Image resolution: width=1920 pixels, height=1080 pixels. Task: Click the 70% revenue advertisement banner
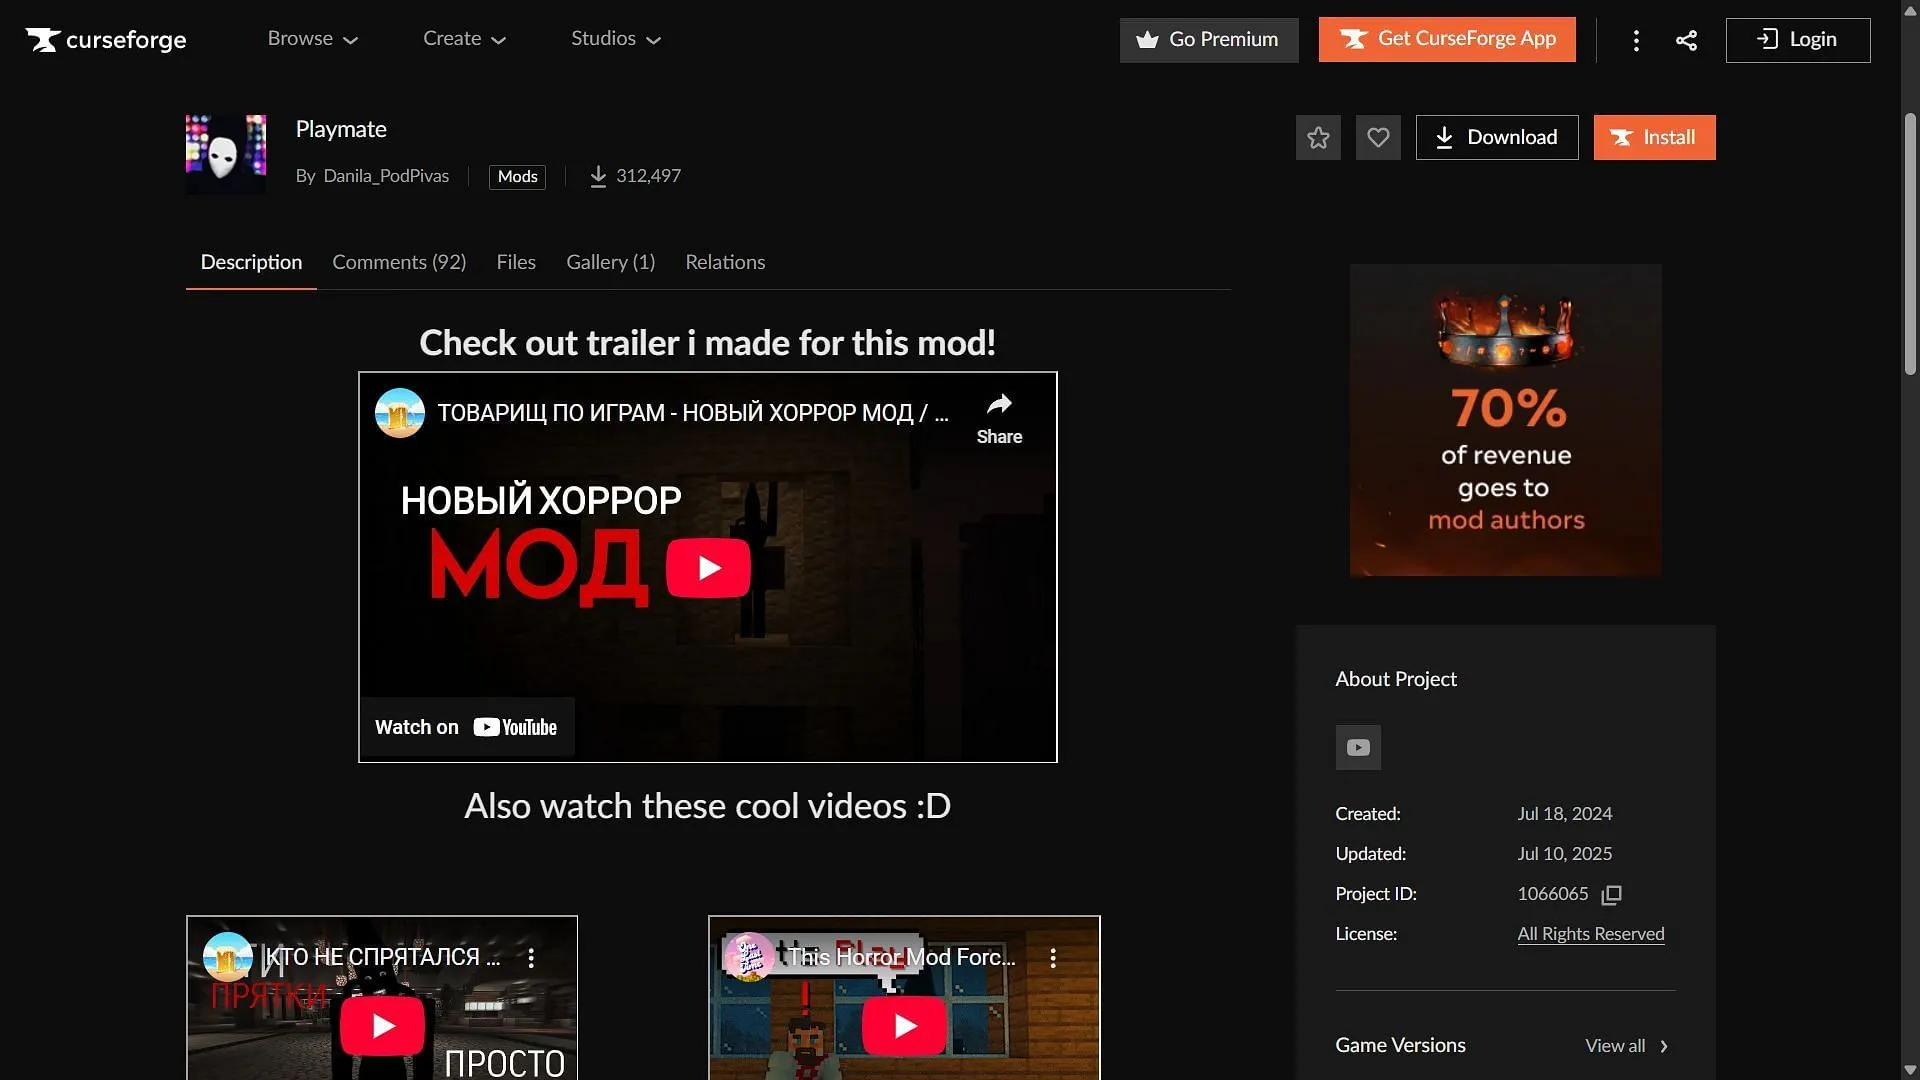(1506, 420)
